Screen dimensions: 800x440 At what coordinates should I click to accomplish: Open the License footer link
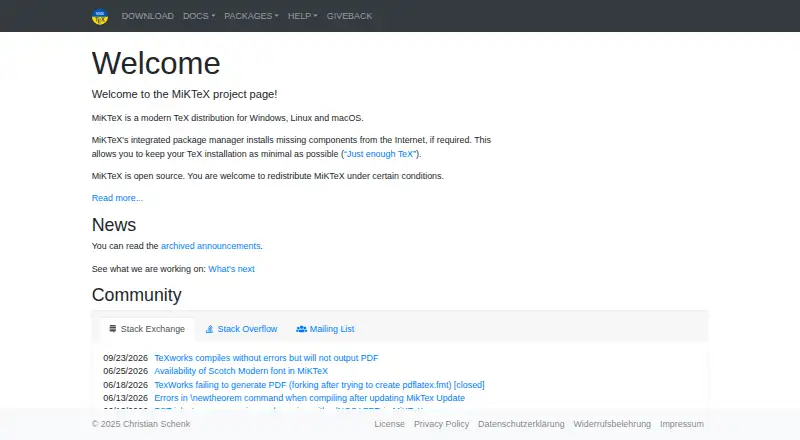pyautogui.click(x=389, y=424)
